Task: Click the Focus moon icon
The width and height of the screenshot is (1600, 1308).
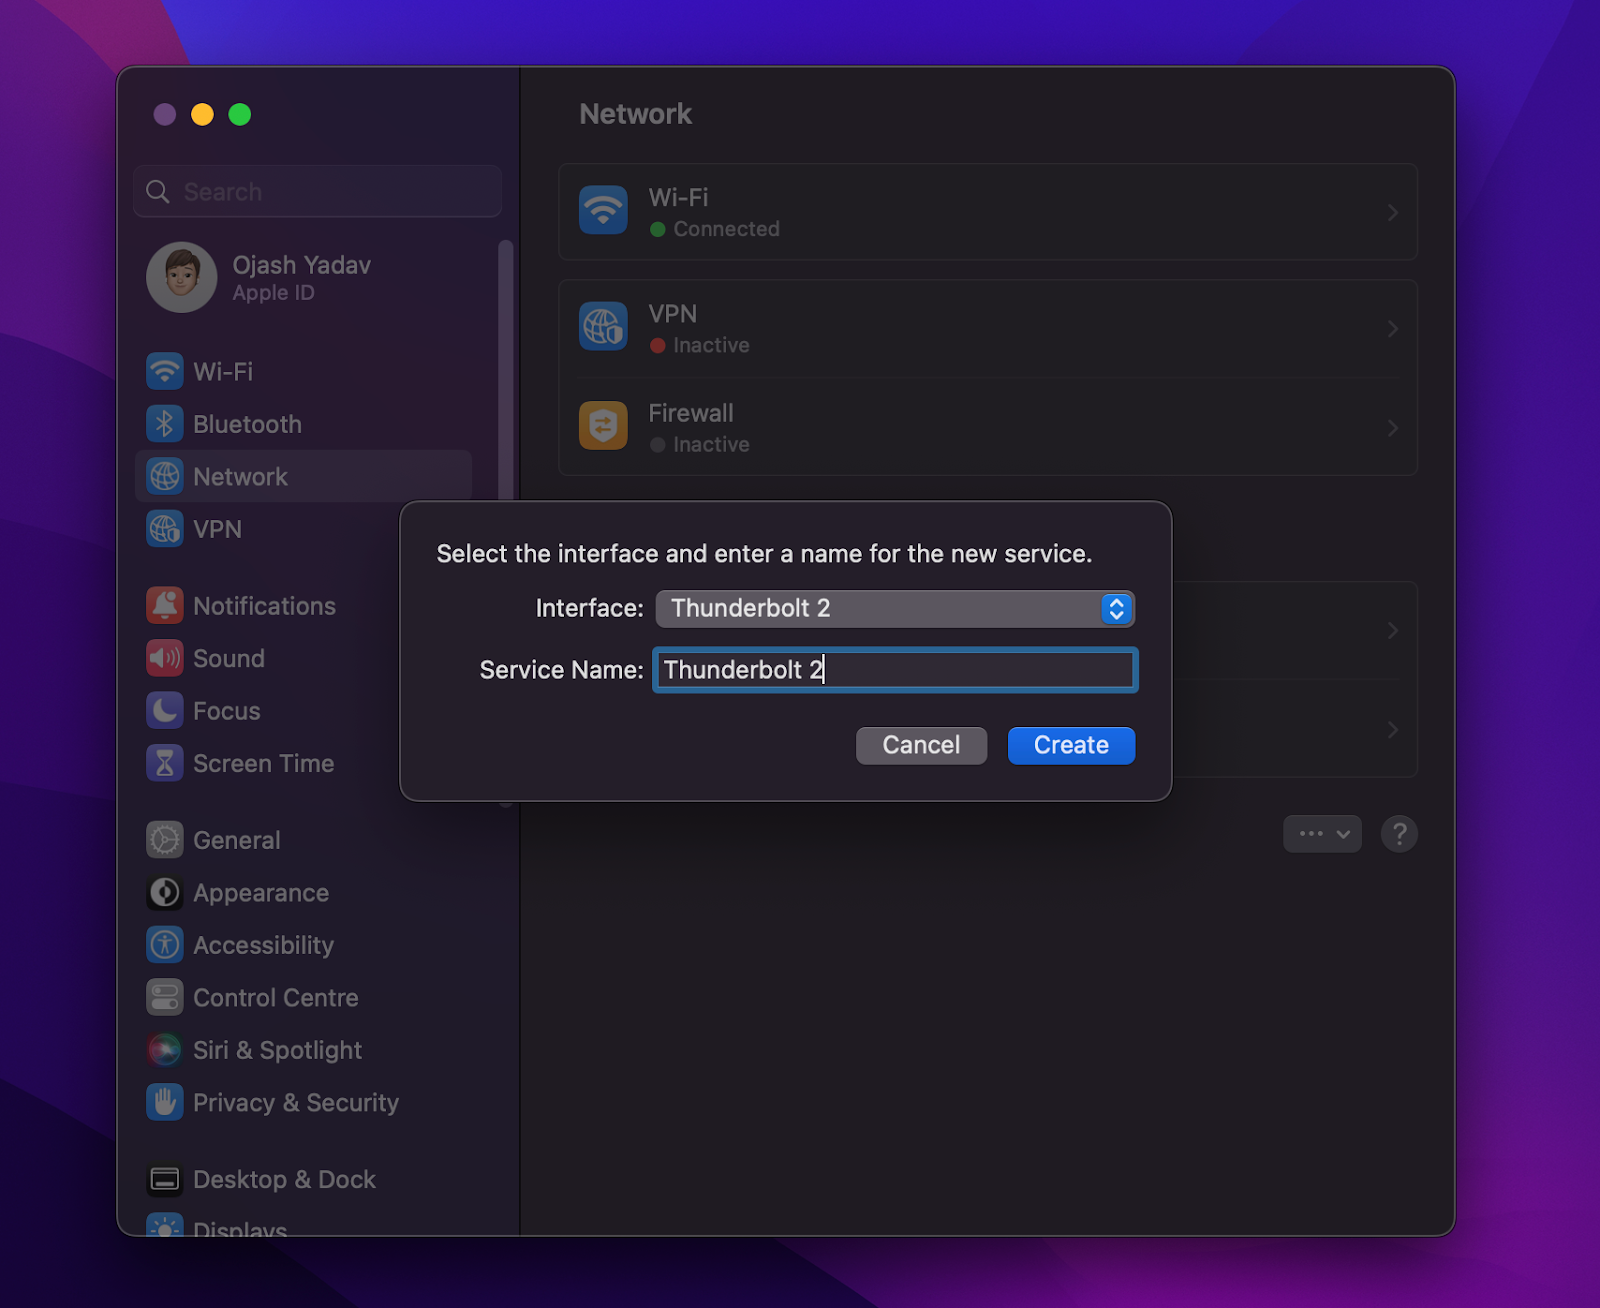Action: click(x=165, y=711)
